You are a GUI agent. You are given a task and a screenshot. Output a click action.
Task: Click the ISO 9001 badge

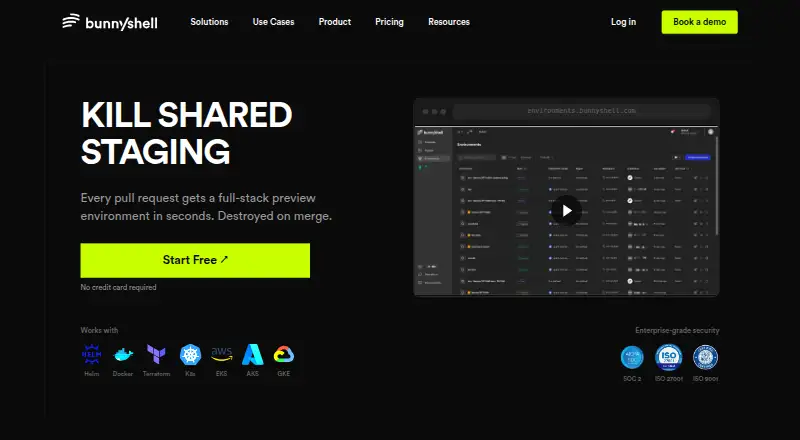[706, 357]
